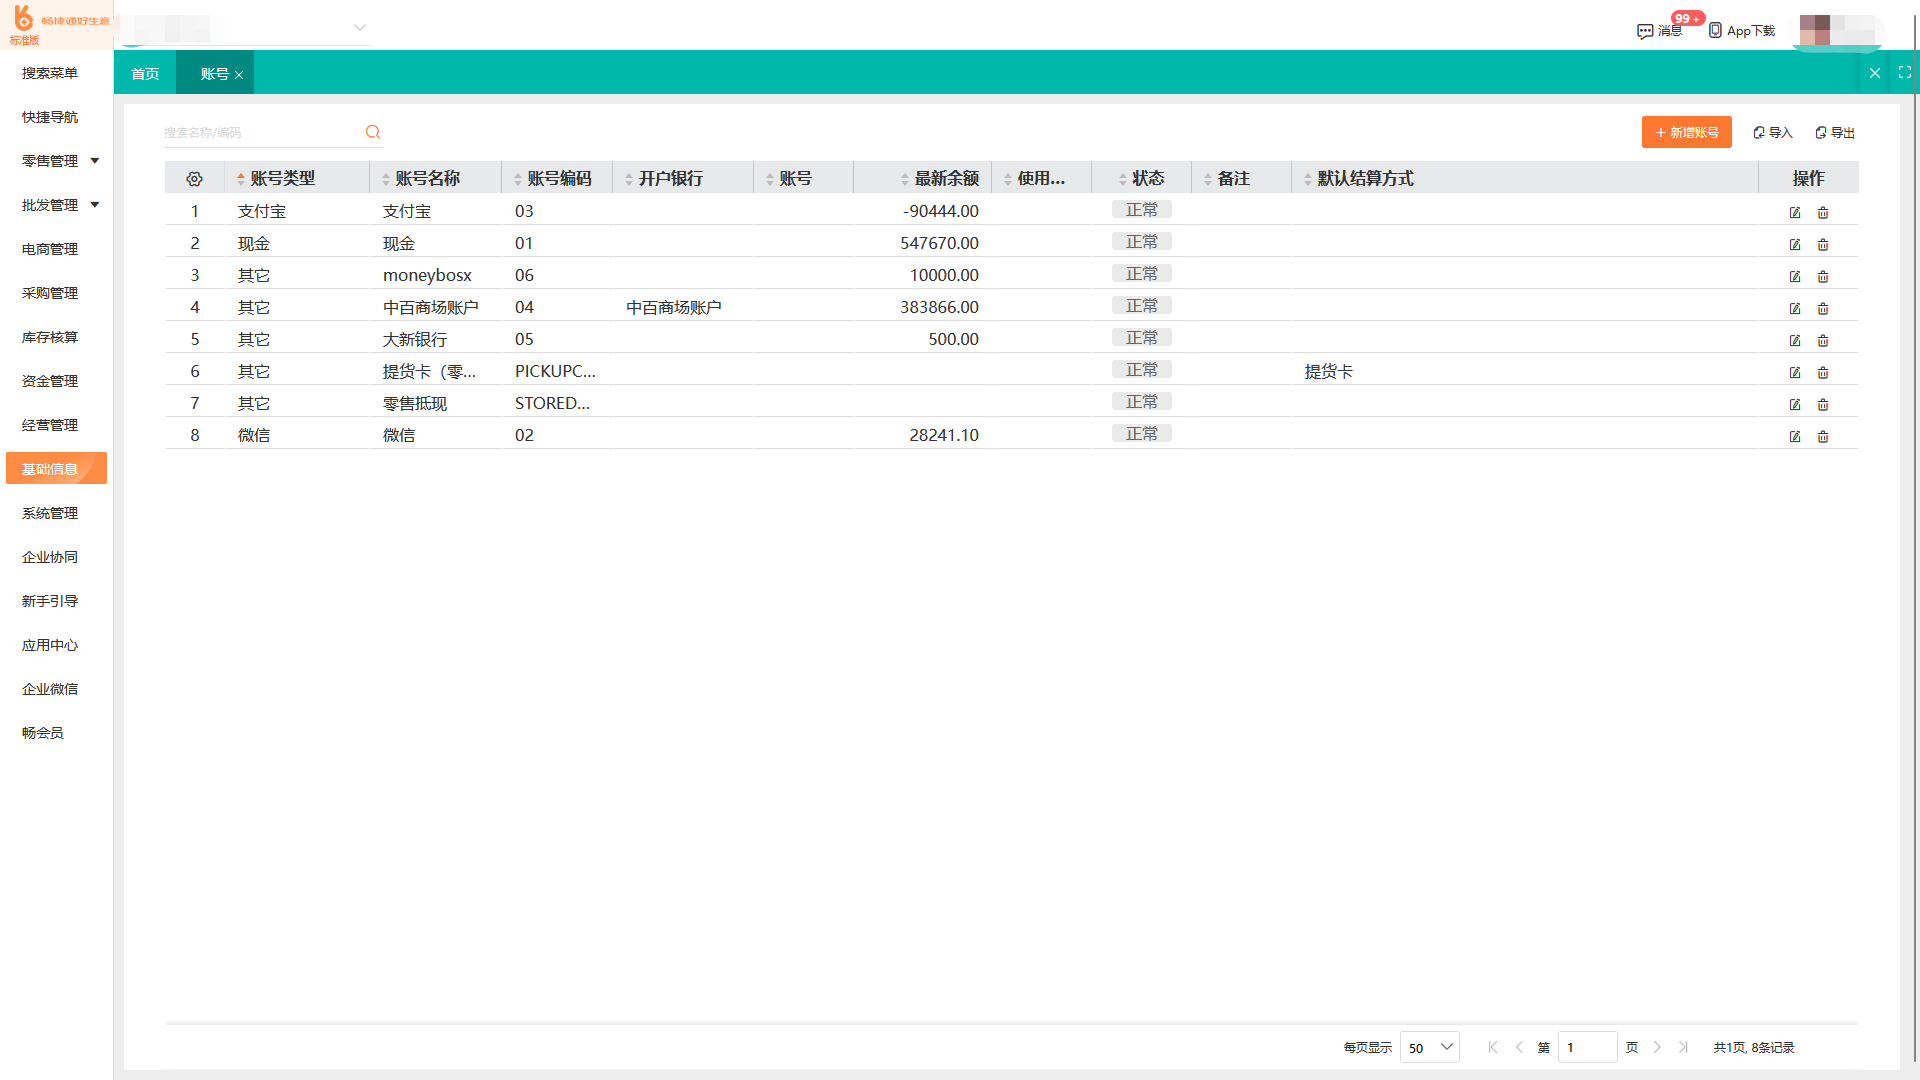The height and width of the screenshot is (1080, 1920).
Task: Open the 基础信息 menu section
Action: pos(53,468)
